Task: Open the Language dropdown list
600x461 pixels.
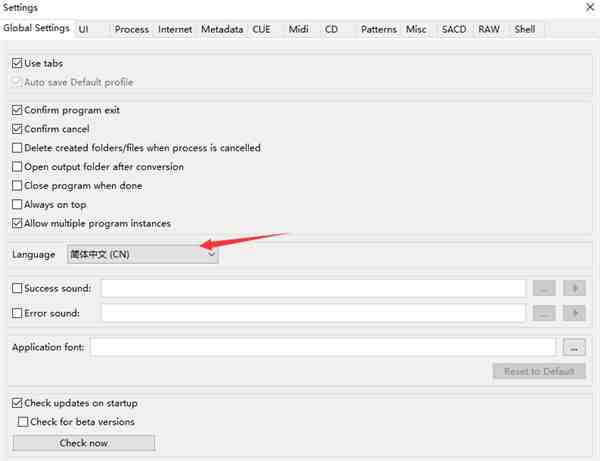Action: [x=142, y=255]
